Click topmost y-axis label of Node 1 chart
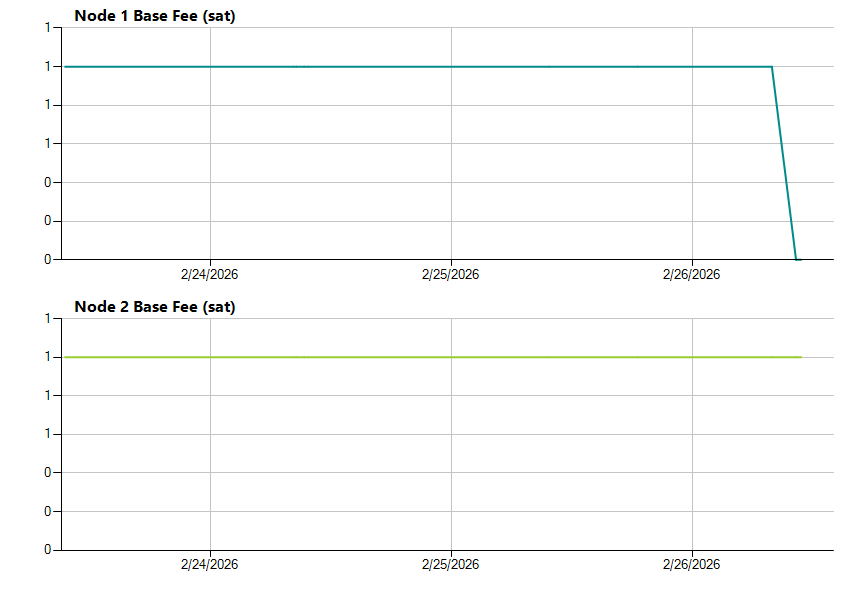860x600 pixels. 47,28
